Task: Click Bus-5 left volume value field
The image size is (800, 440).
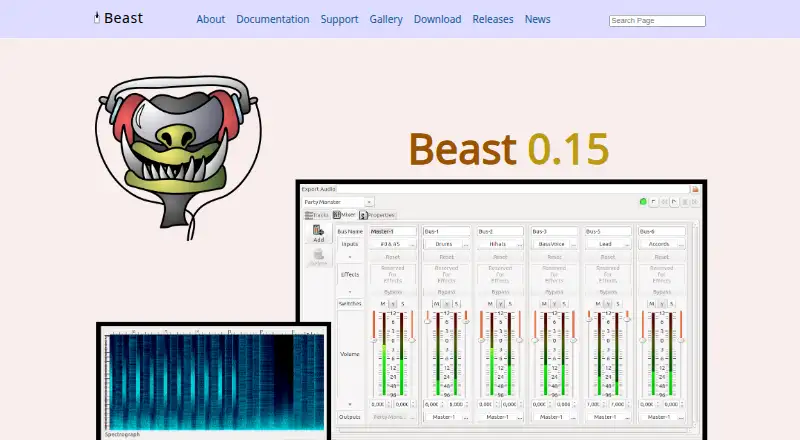Action: (x=593, y=404)
